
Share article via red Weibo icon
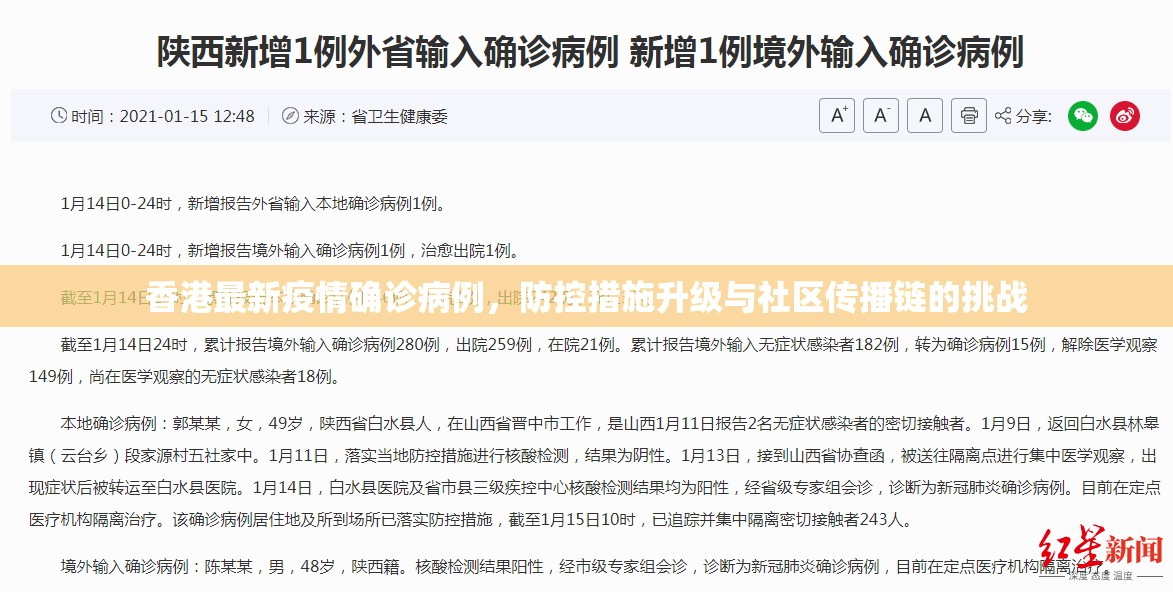click(1125, 116)
